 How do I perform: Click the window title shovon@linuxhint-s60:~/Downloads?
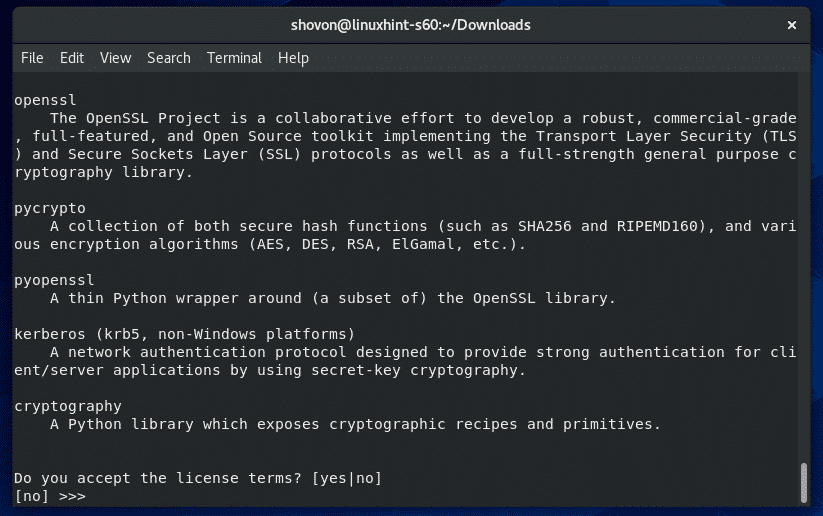[410, 25]
